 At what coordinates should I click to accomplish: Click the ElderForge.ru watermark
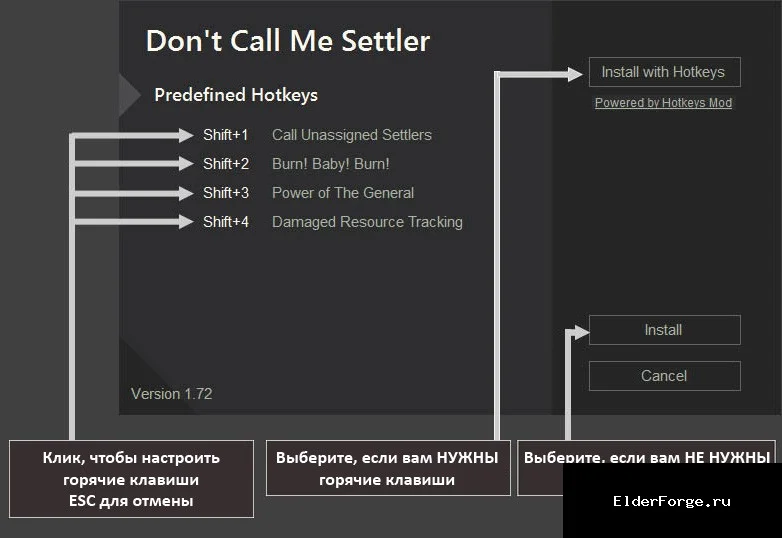click(x=671, y=501)
